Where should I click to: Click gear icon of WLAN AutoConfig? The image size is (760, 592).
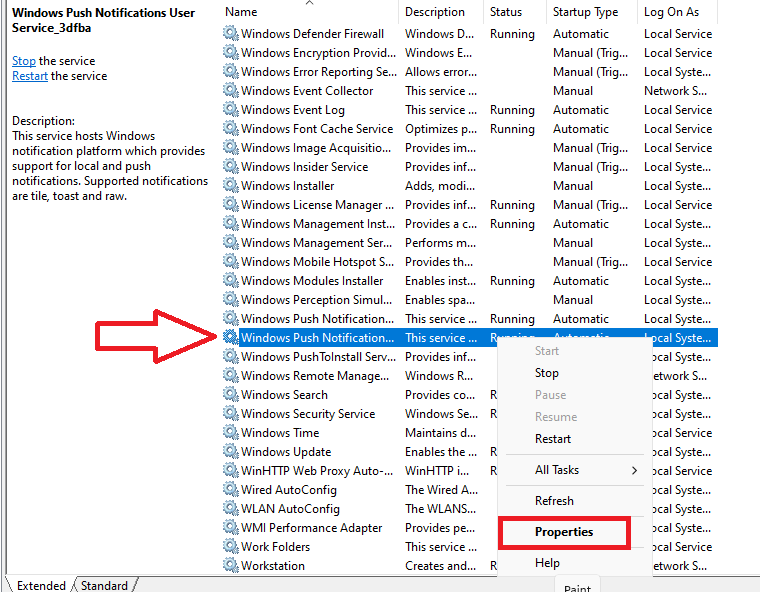[x=231, y=509]
